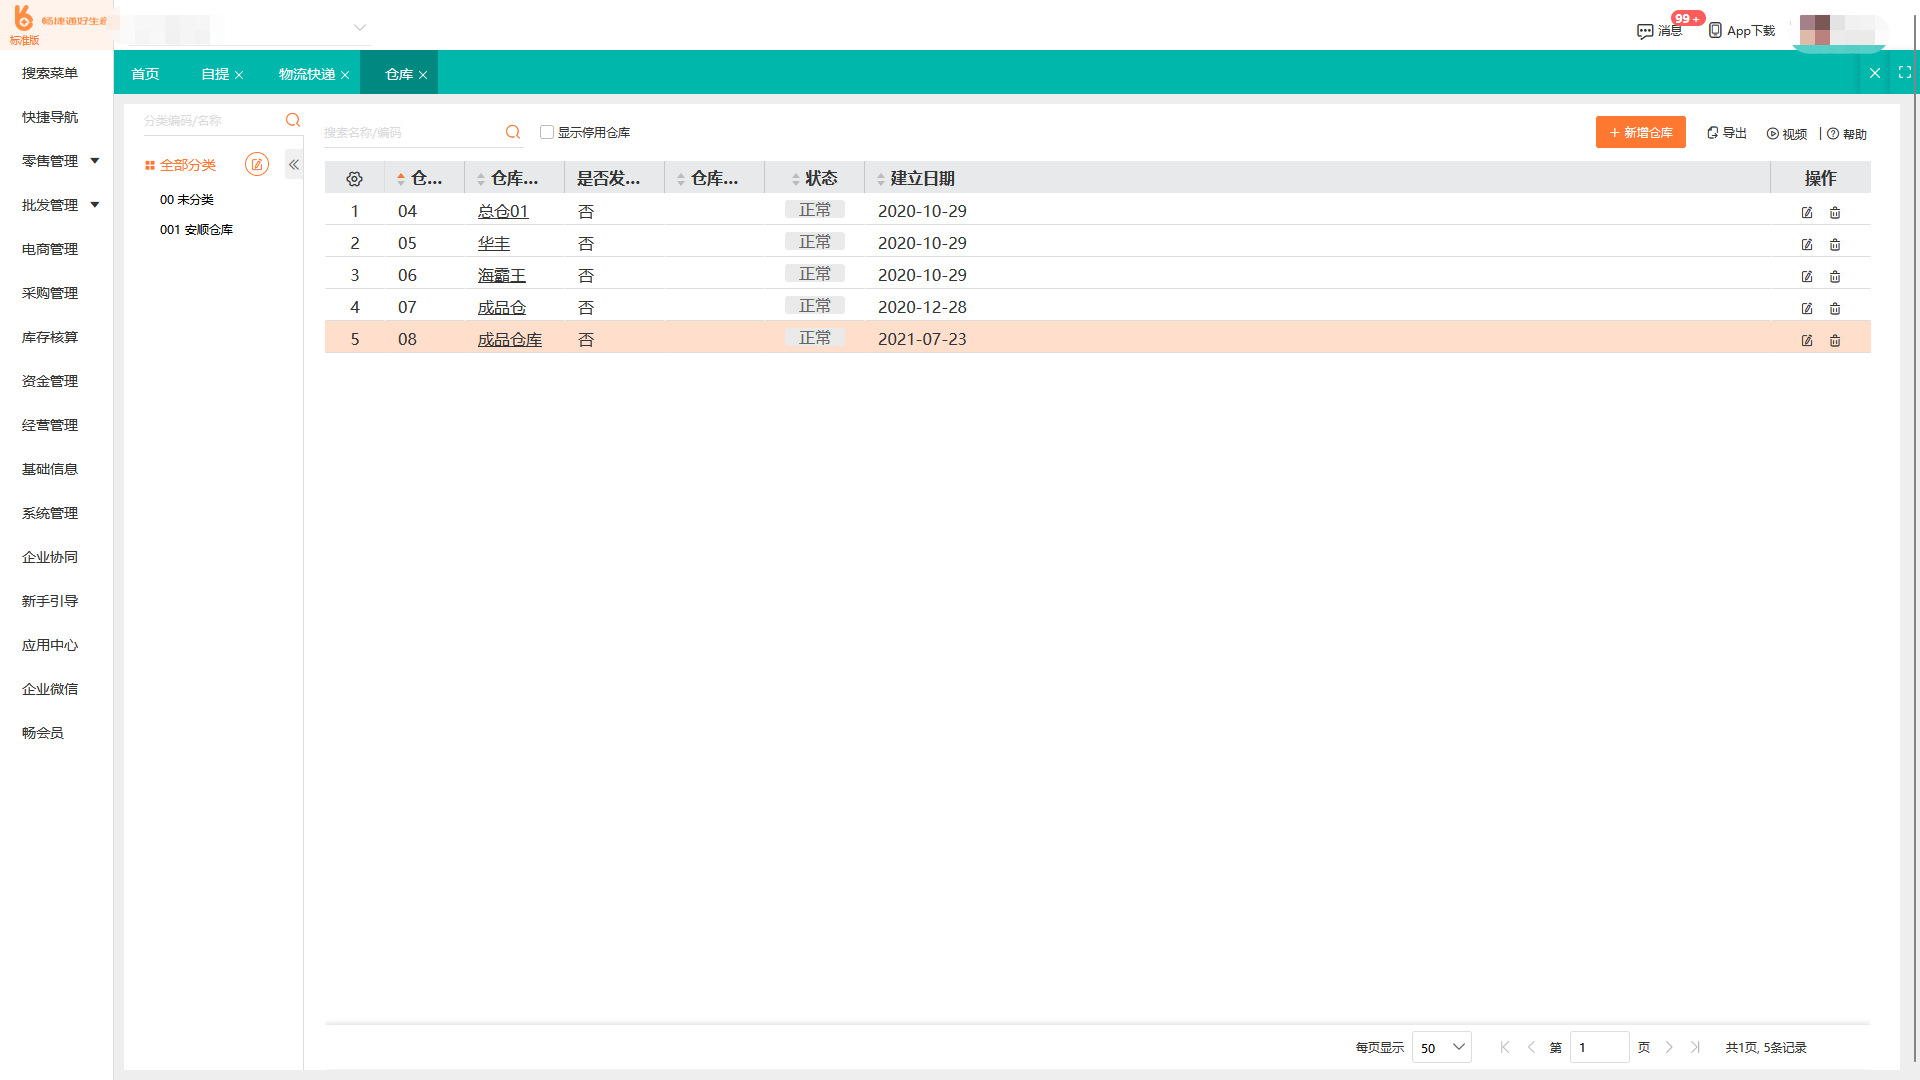
Task: Click the delete icon for 华丰 row
Action: tap(1834, 243)
